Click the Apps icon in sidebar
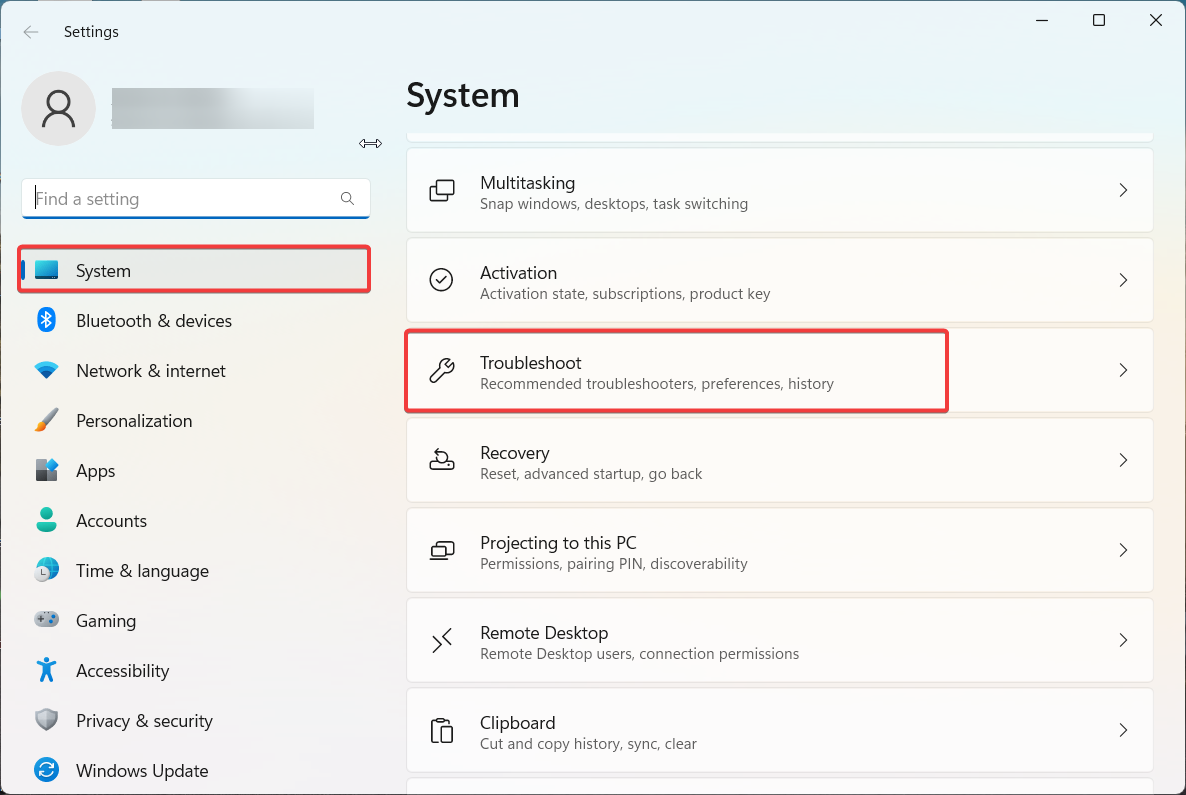The height and width of the screenshot is (795, 1186). [x=46, y=470]
